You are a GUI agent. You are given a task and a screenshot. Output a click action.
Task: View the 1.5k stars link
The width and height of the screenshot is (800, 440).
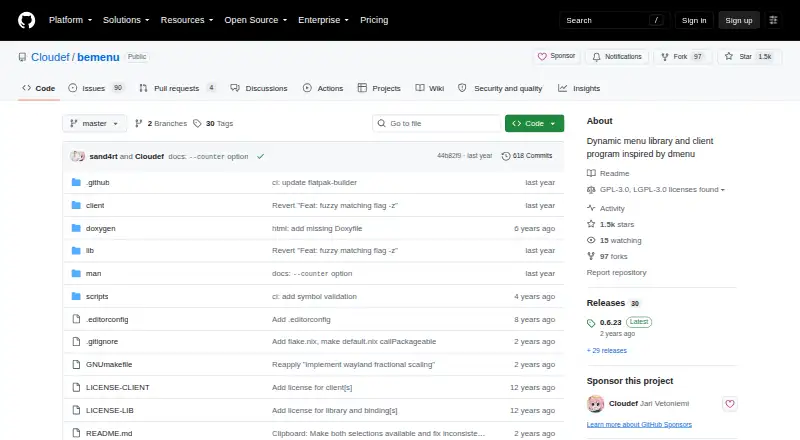(611, 224)
